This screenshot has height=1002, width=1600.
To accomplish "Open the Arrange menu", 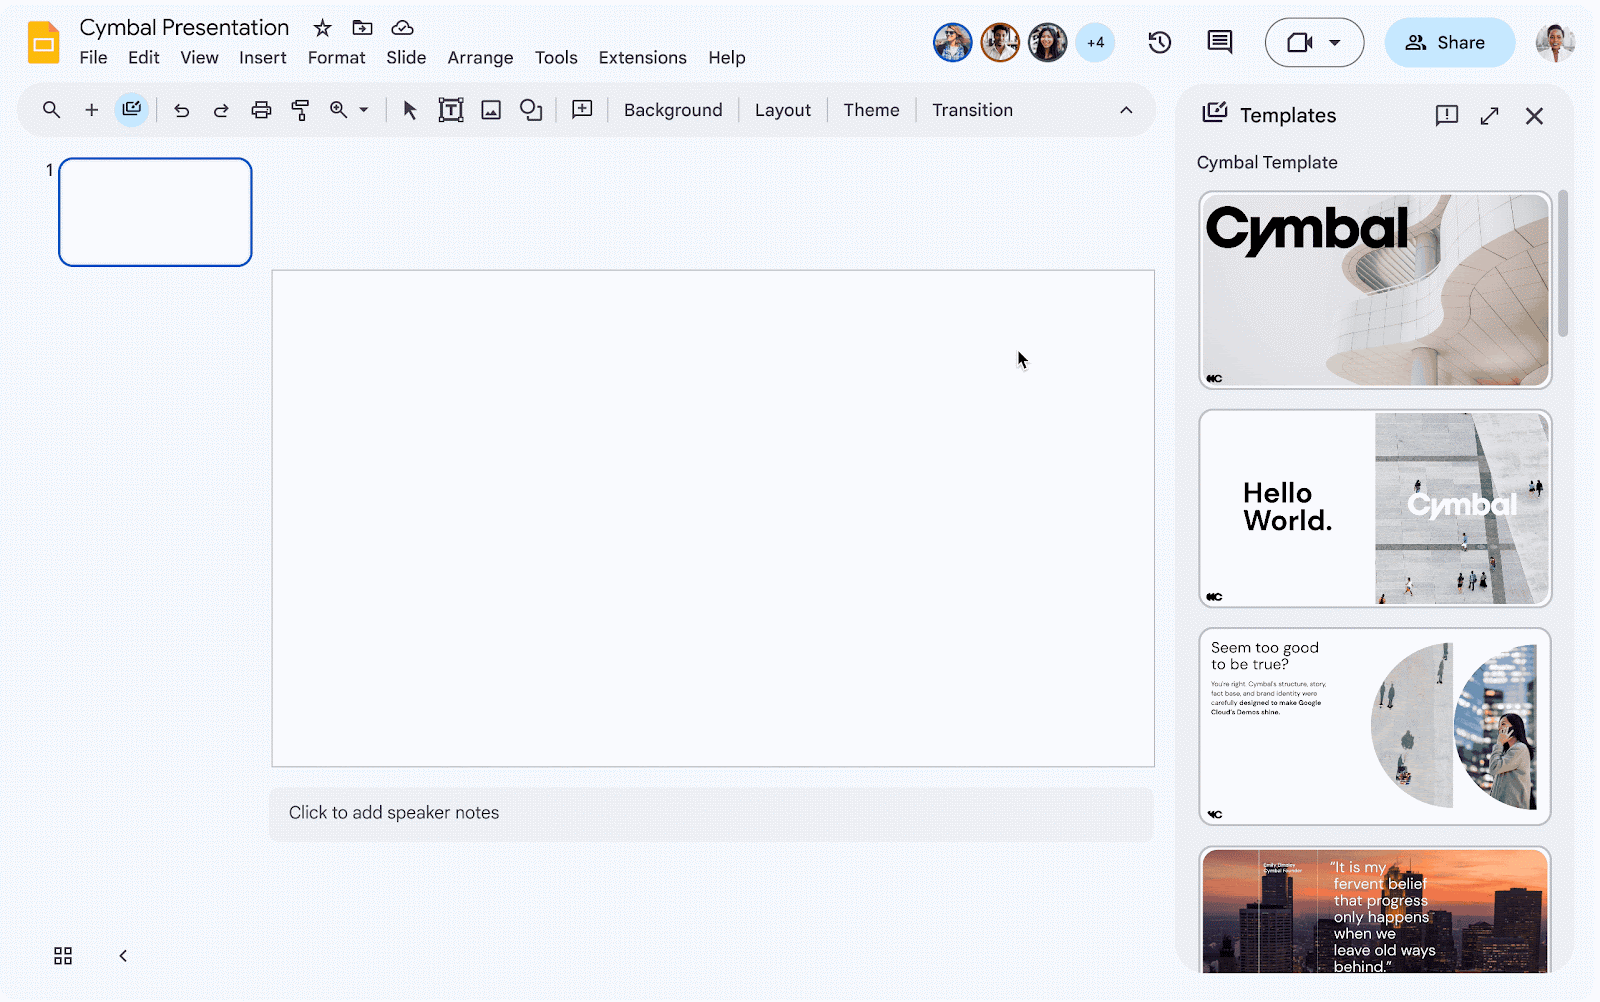I will tap(480, 58).
